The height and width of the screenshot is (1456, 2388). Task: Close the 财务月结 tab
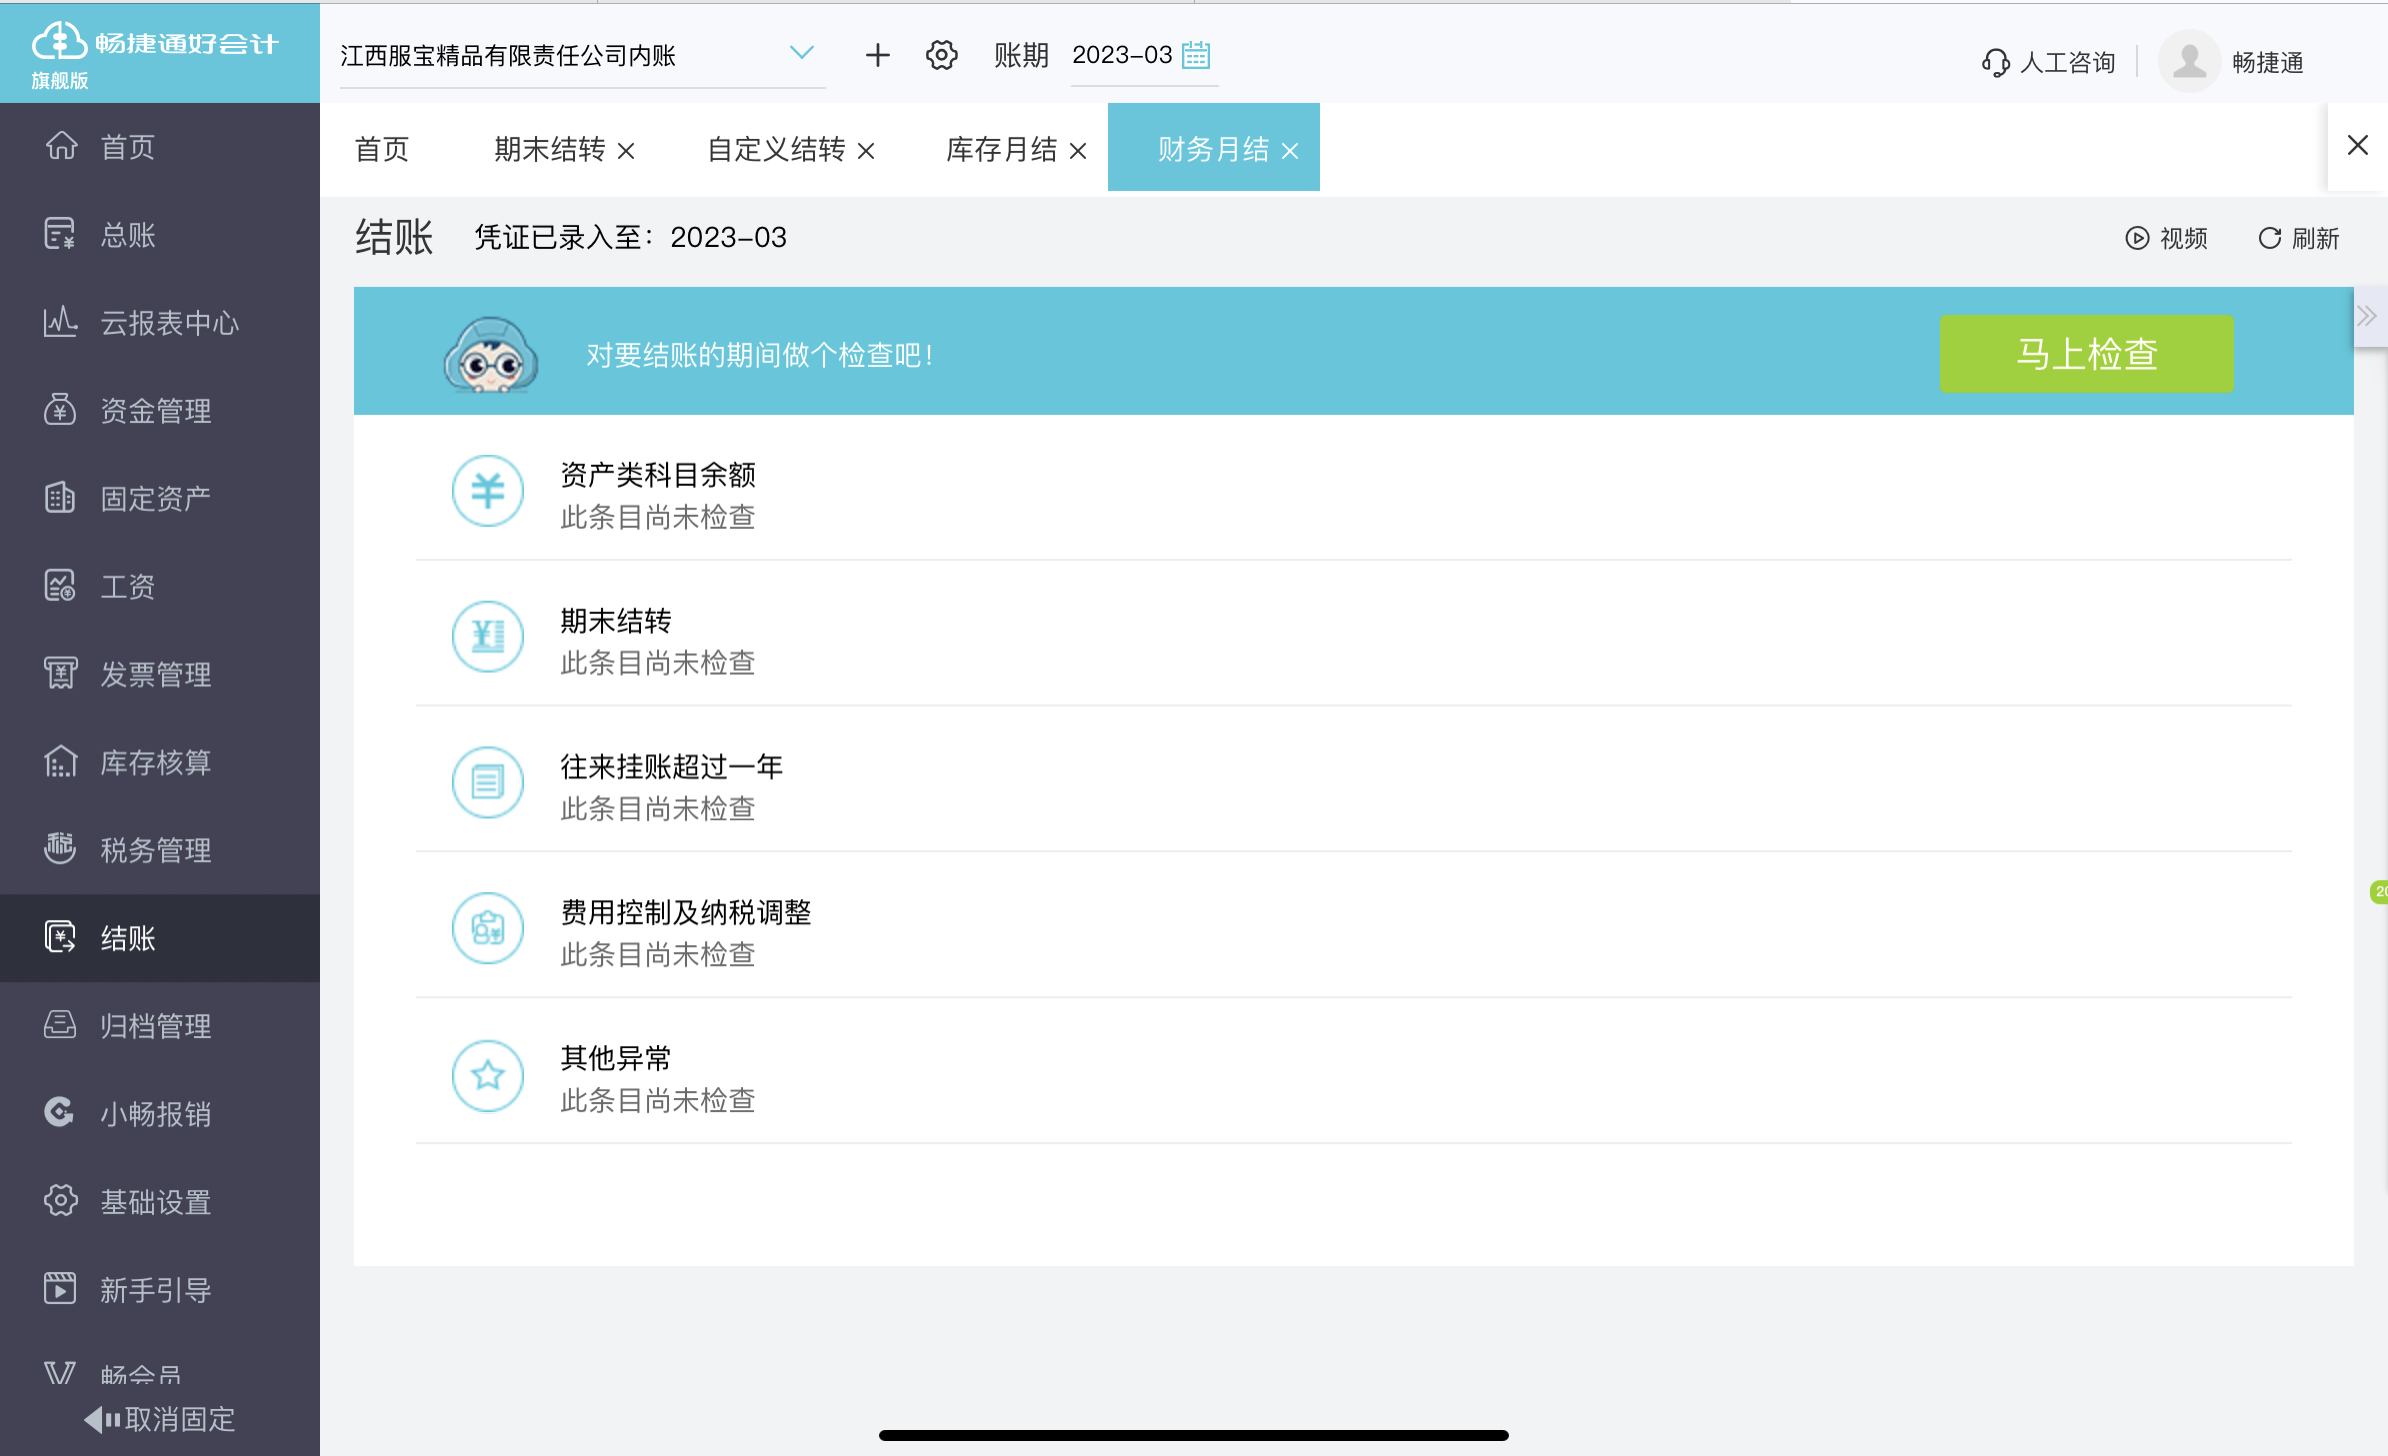[1291, 150]
